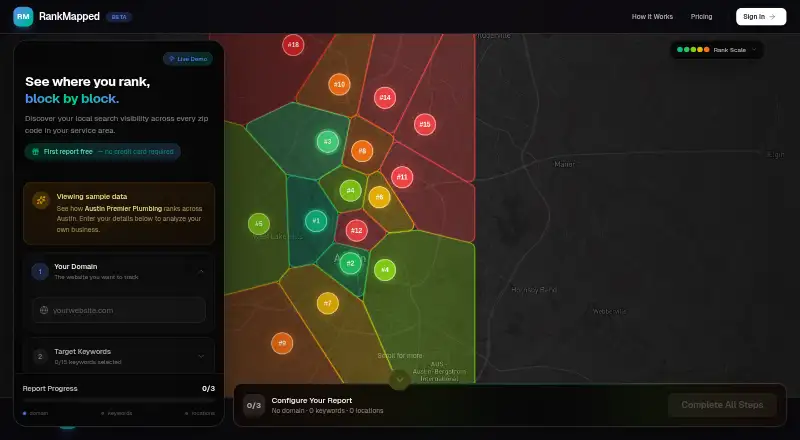The image size is (800, 440).
Task: Click the Austin Premier Plumbing text
Action: [x=123, y=209]
